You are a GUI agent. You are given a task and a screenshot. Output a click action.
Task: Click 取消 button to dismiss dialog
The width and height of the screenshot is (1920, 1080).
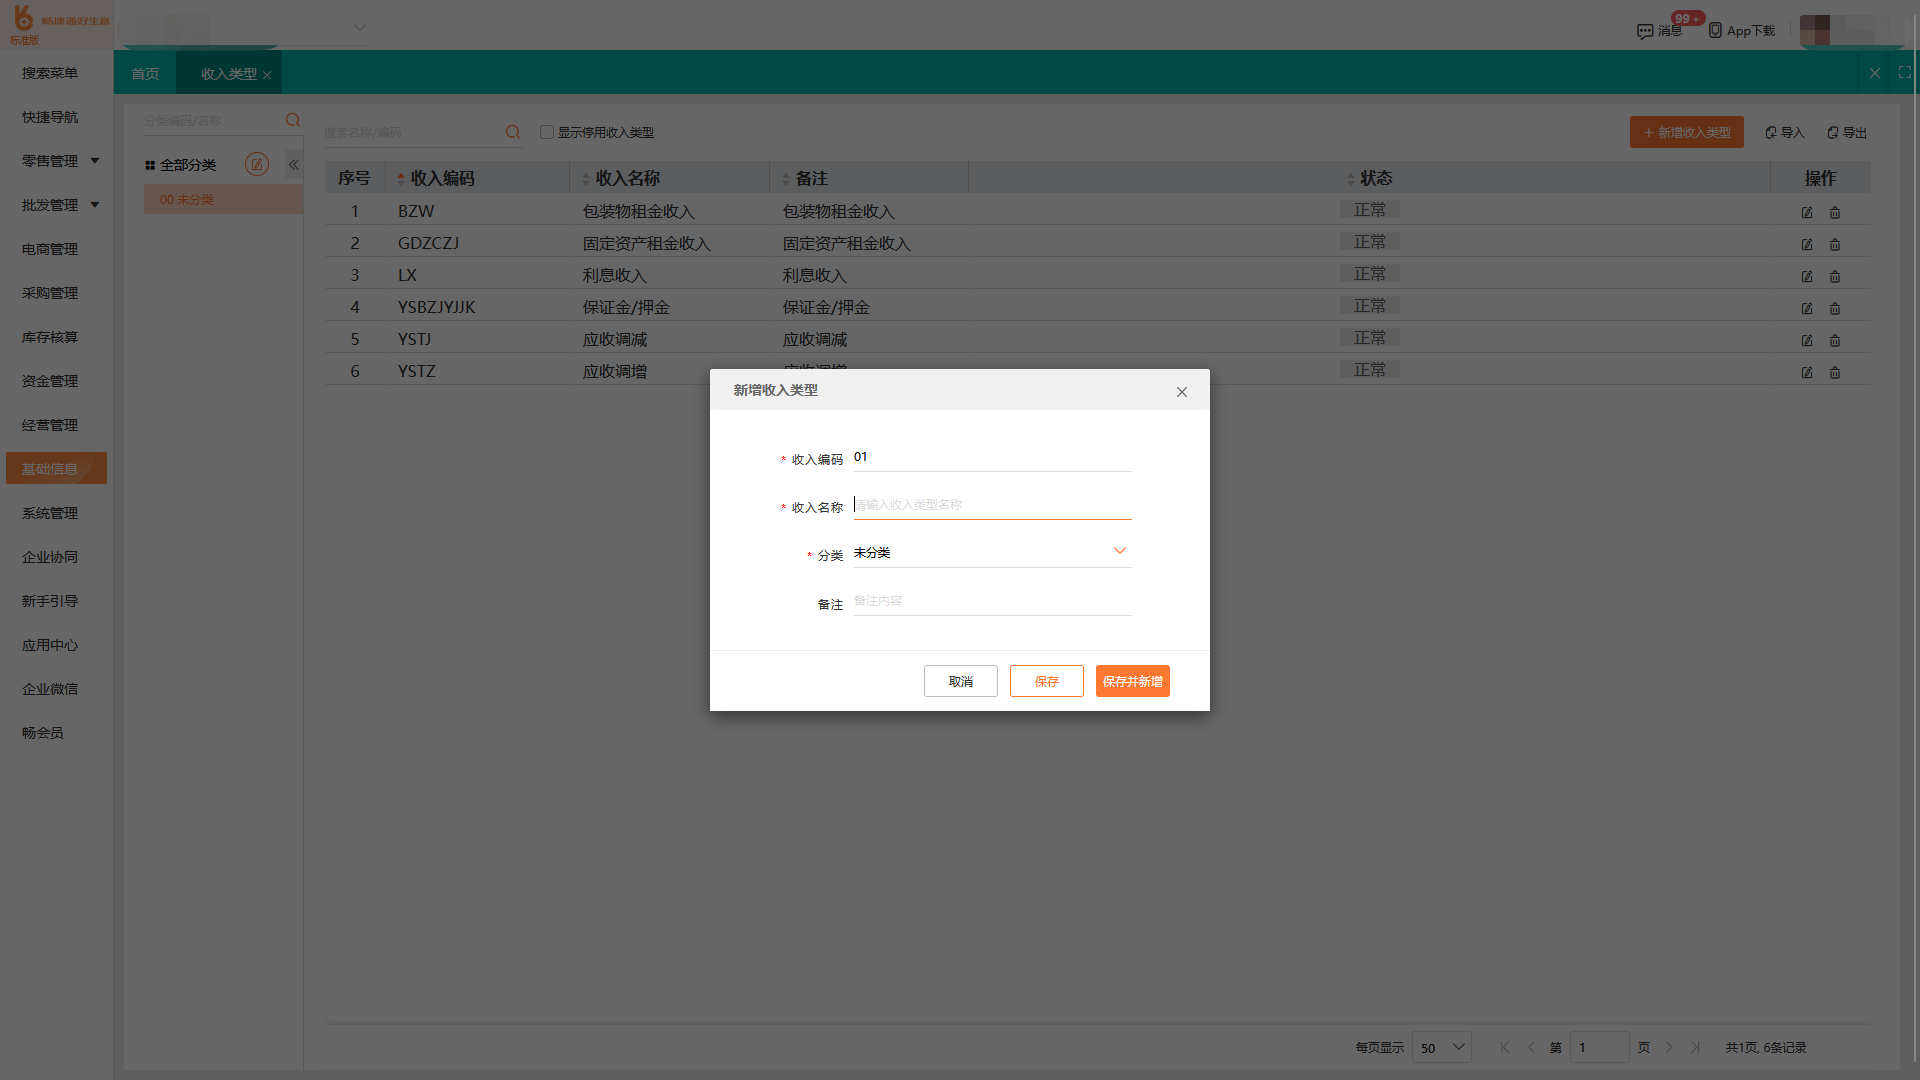(960, 680)
